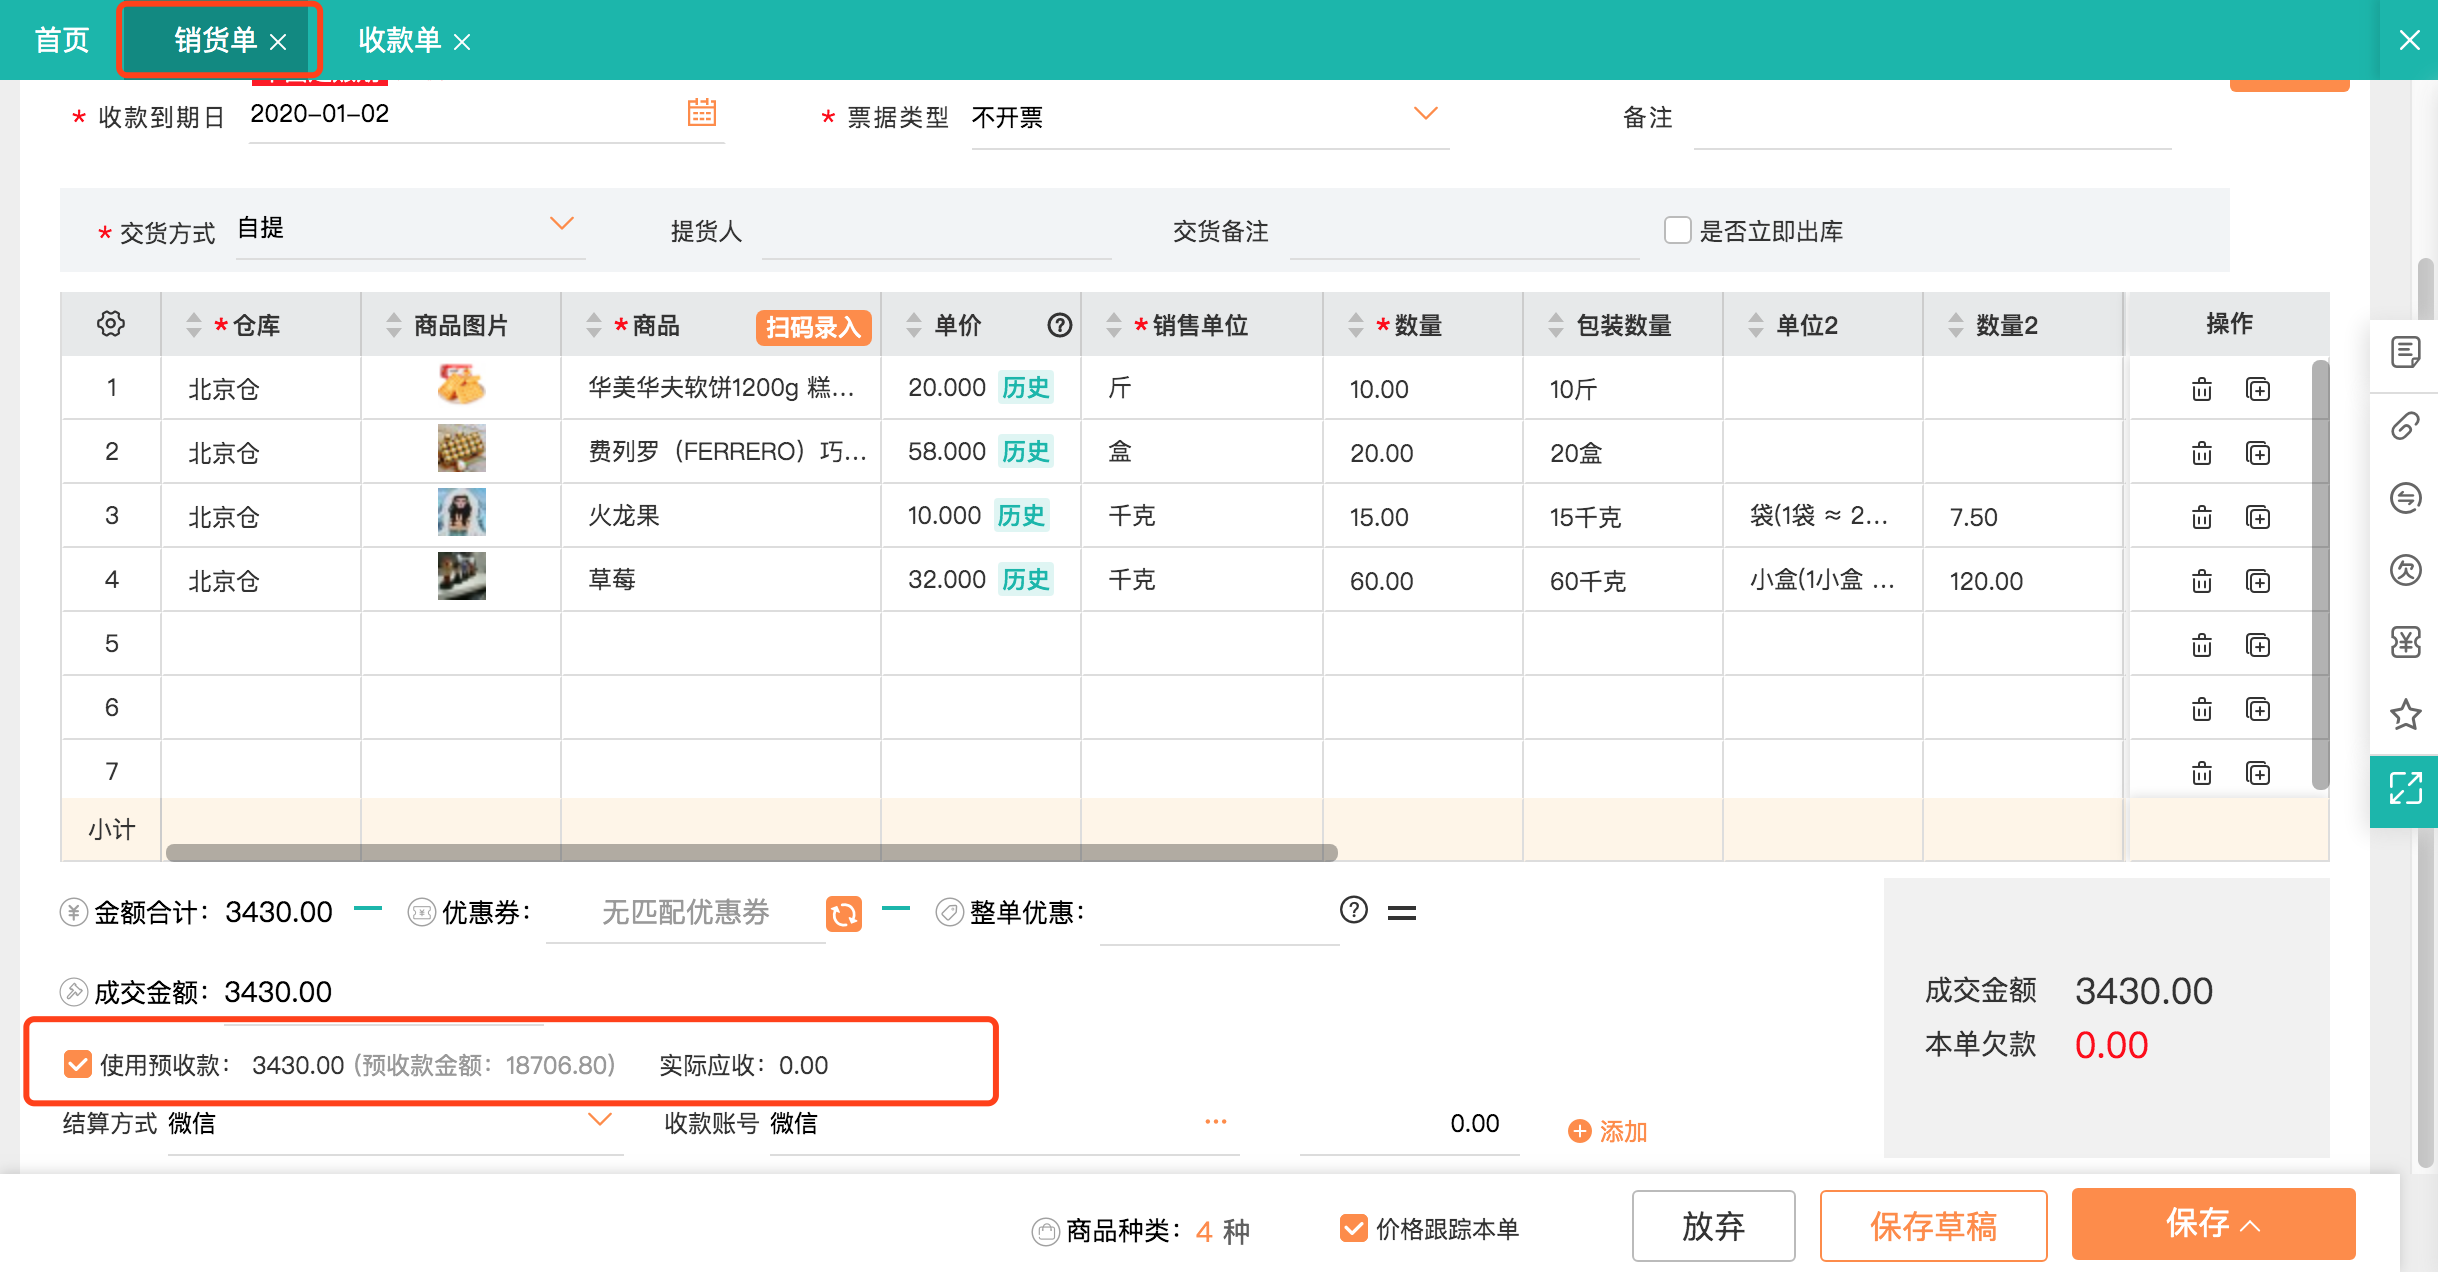2438x1272 pixels.
Task: Click the copy icon on row 4
Action: point(2257,579)
